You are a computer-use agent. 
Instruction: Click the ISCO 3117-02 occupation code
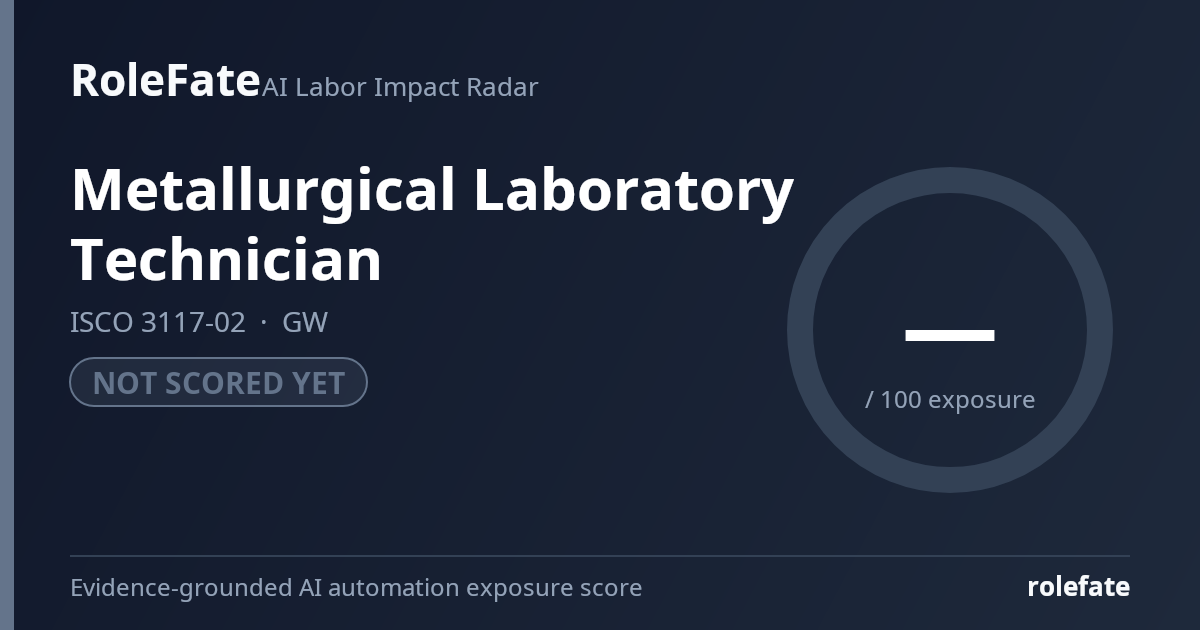point(157,322)
